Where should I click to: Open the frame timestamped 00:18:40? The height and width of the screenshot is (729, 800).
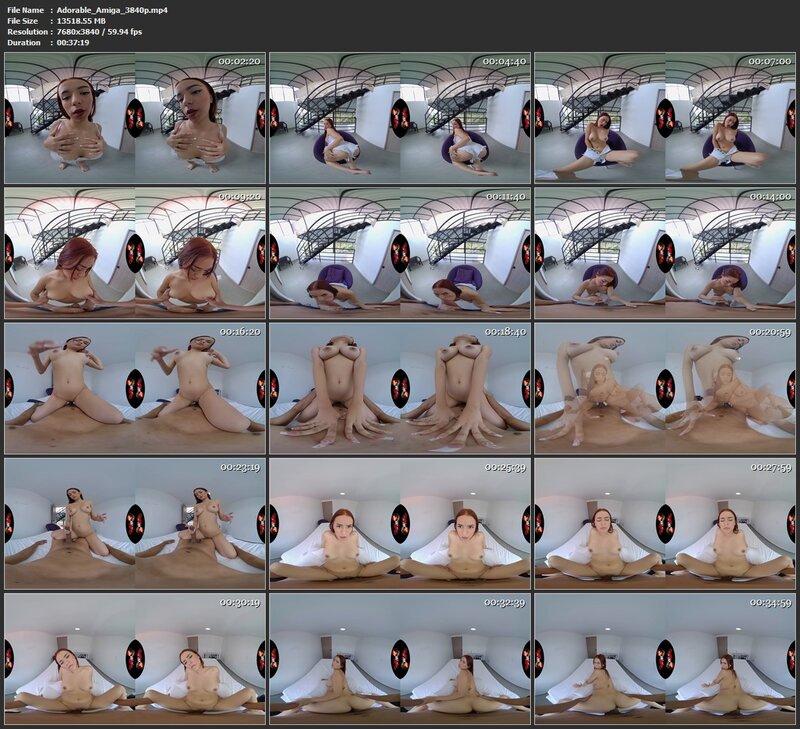tap(400, 387)
